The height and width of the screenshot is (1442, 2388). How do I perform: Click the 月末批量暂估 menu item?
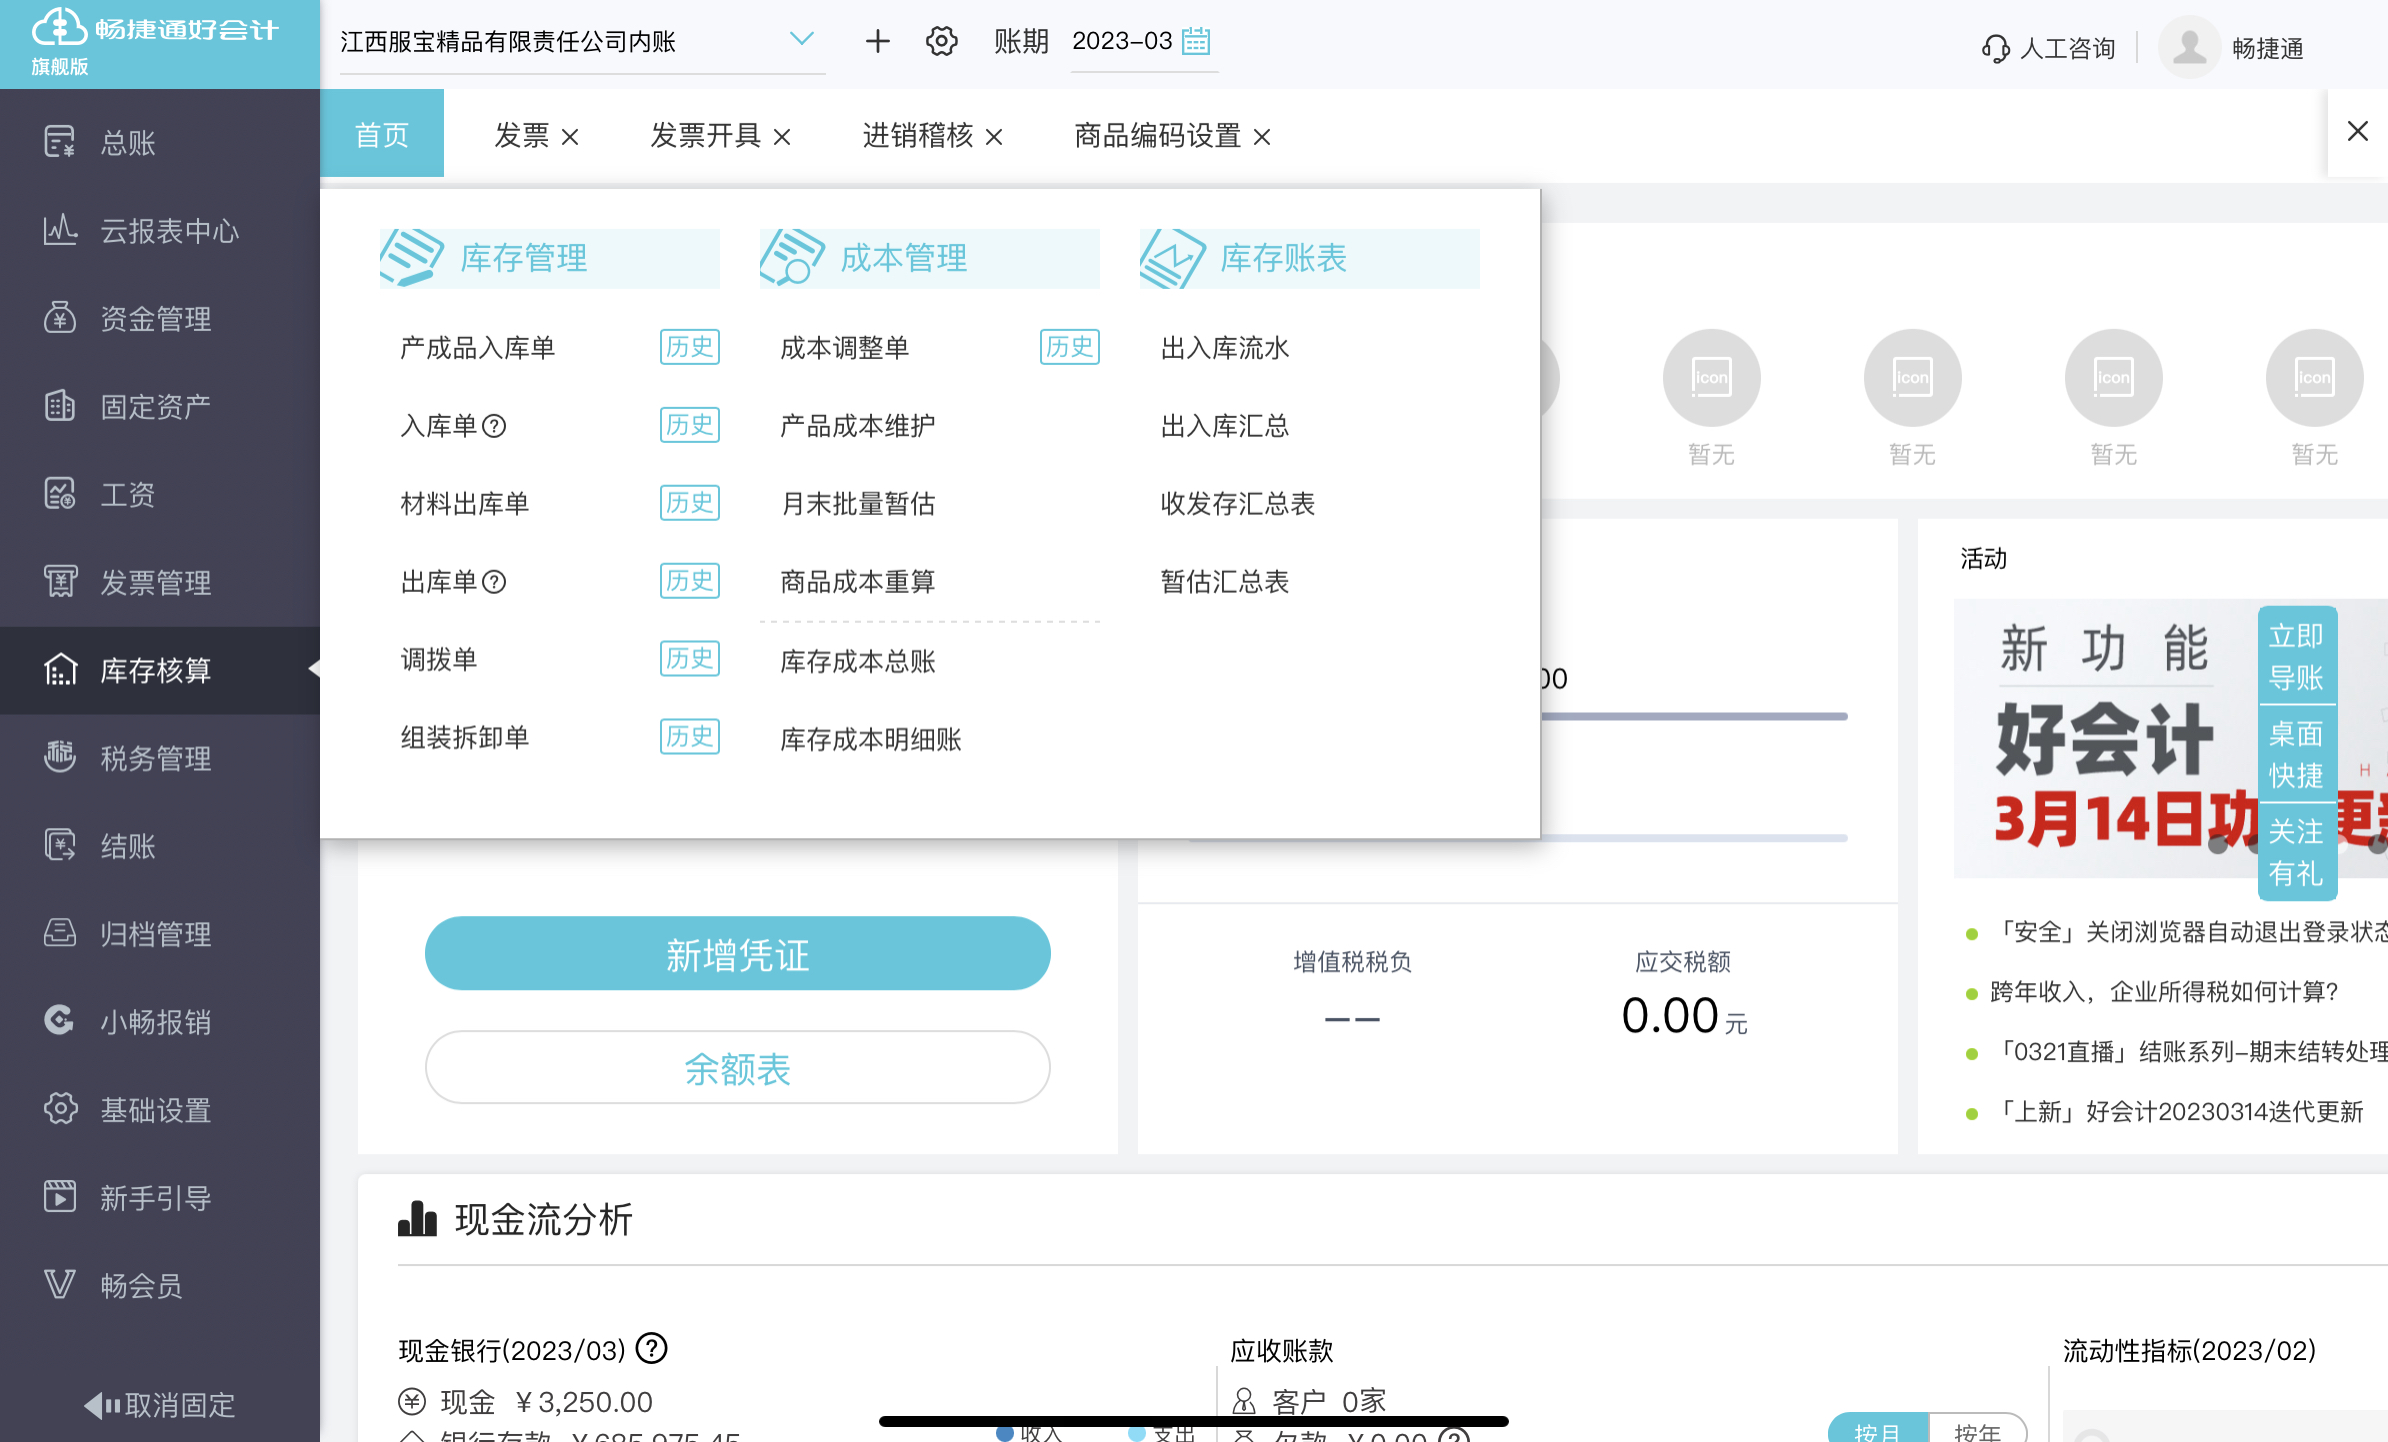[x=858, y=502]
